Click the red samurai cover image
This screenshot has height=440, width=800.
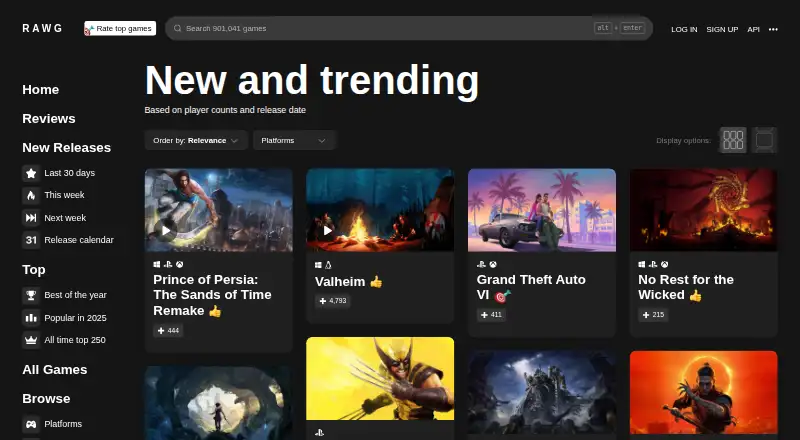coord(704,393)
